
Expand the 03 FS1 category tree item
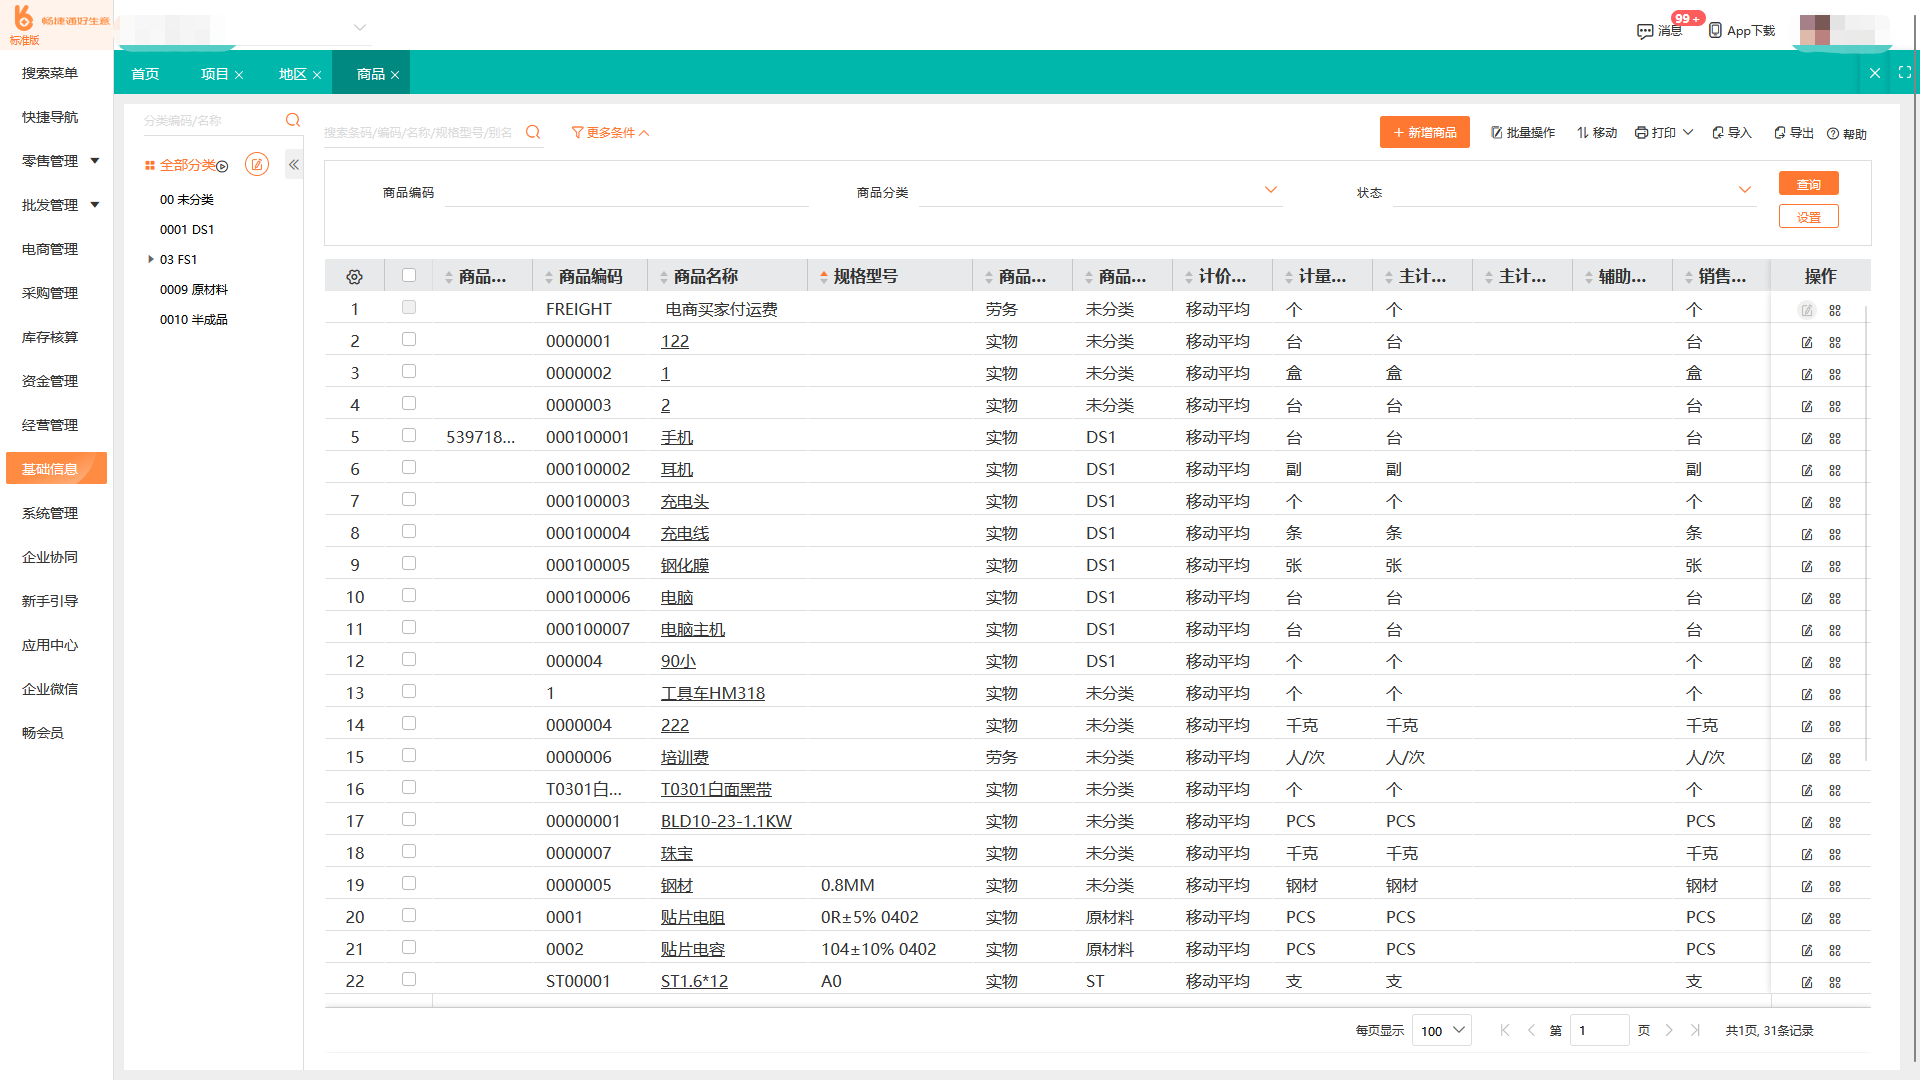pyautogui.click(x=149, y=258)
